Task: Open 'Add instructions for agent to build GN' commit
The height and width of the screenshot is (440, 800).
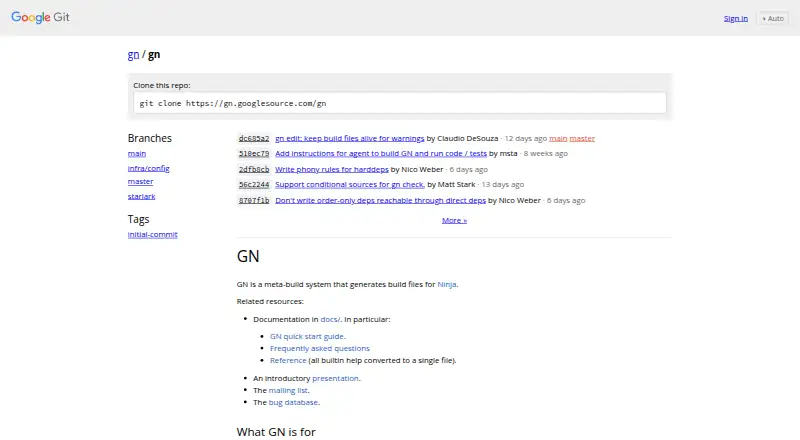Action: tap(381, 153)
